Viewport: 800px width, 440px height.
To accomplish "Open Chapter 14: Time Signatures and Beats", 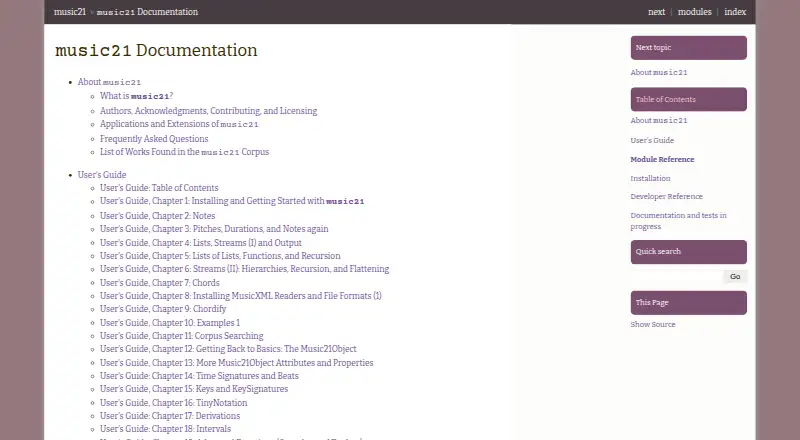I will coord(199,376).
